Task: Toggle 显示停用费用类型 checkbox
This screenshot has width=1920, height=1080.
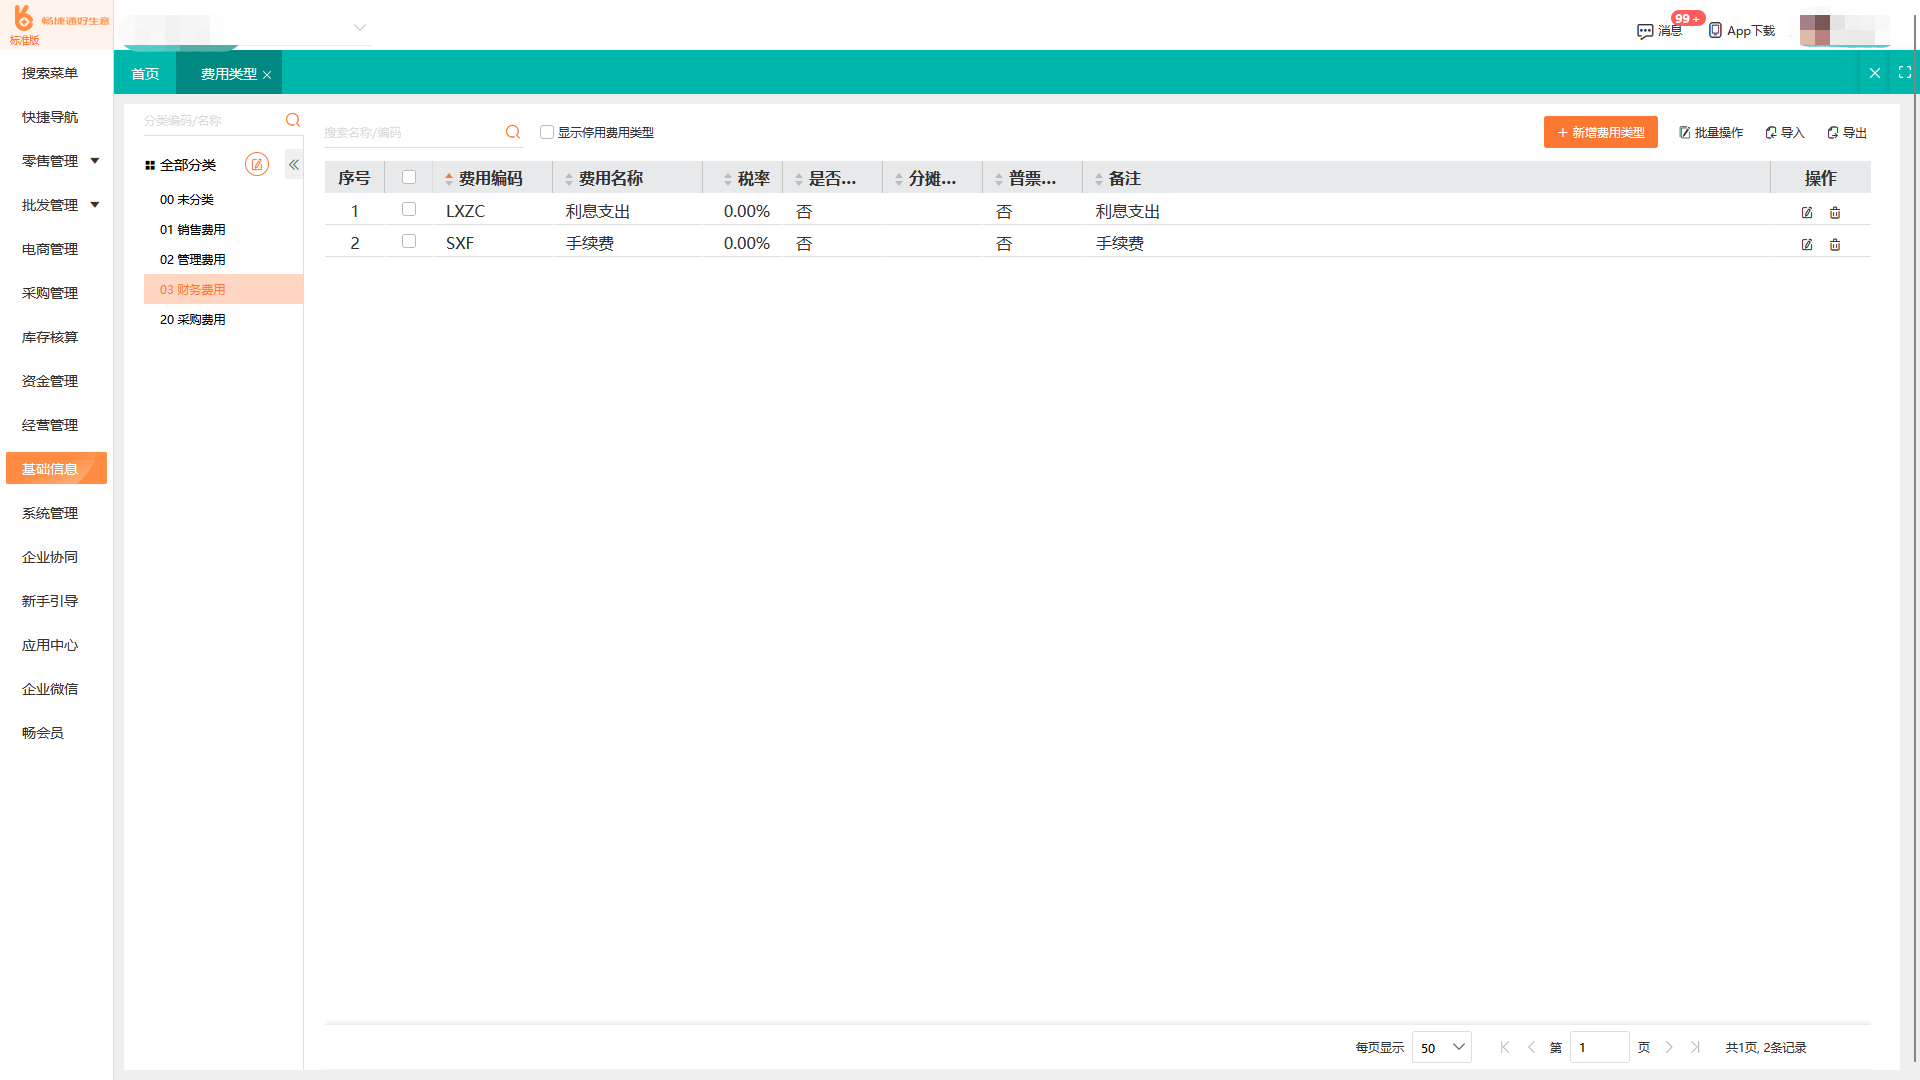Action: pyautogui.click(x=546, y=132)
